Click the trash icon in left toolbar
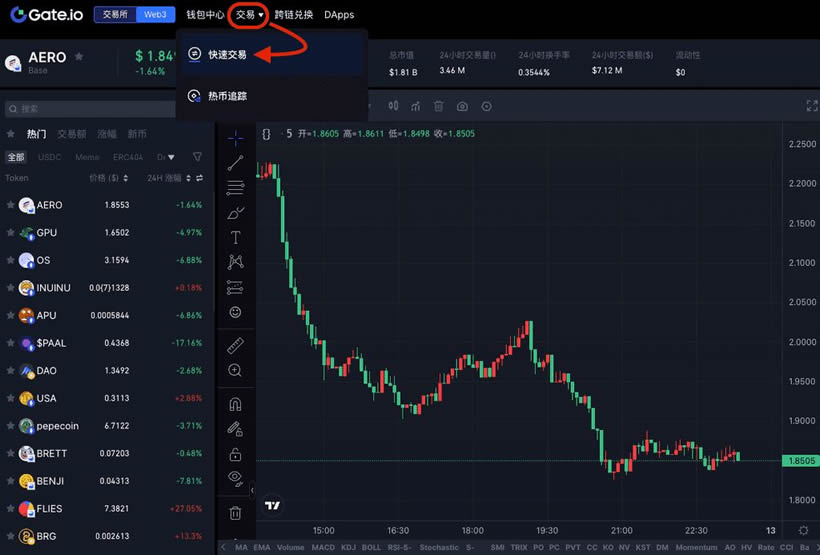 click(x=235, y=513)
